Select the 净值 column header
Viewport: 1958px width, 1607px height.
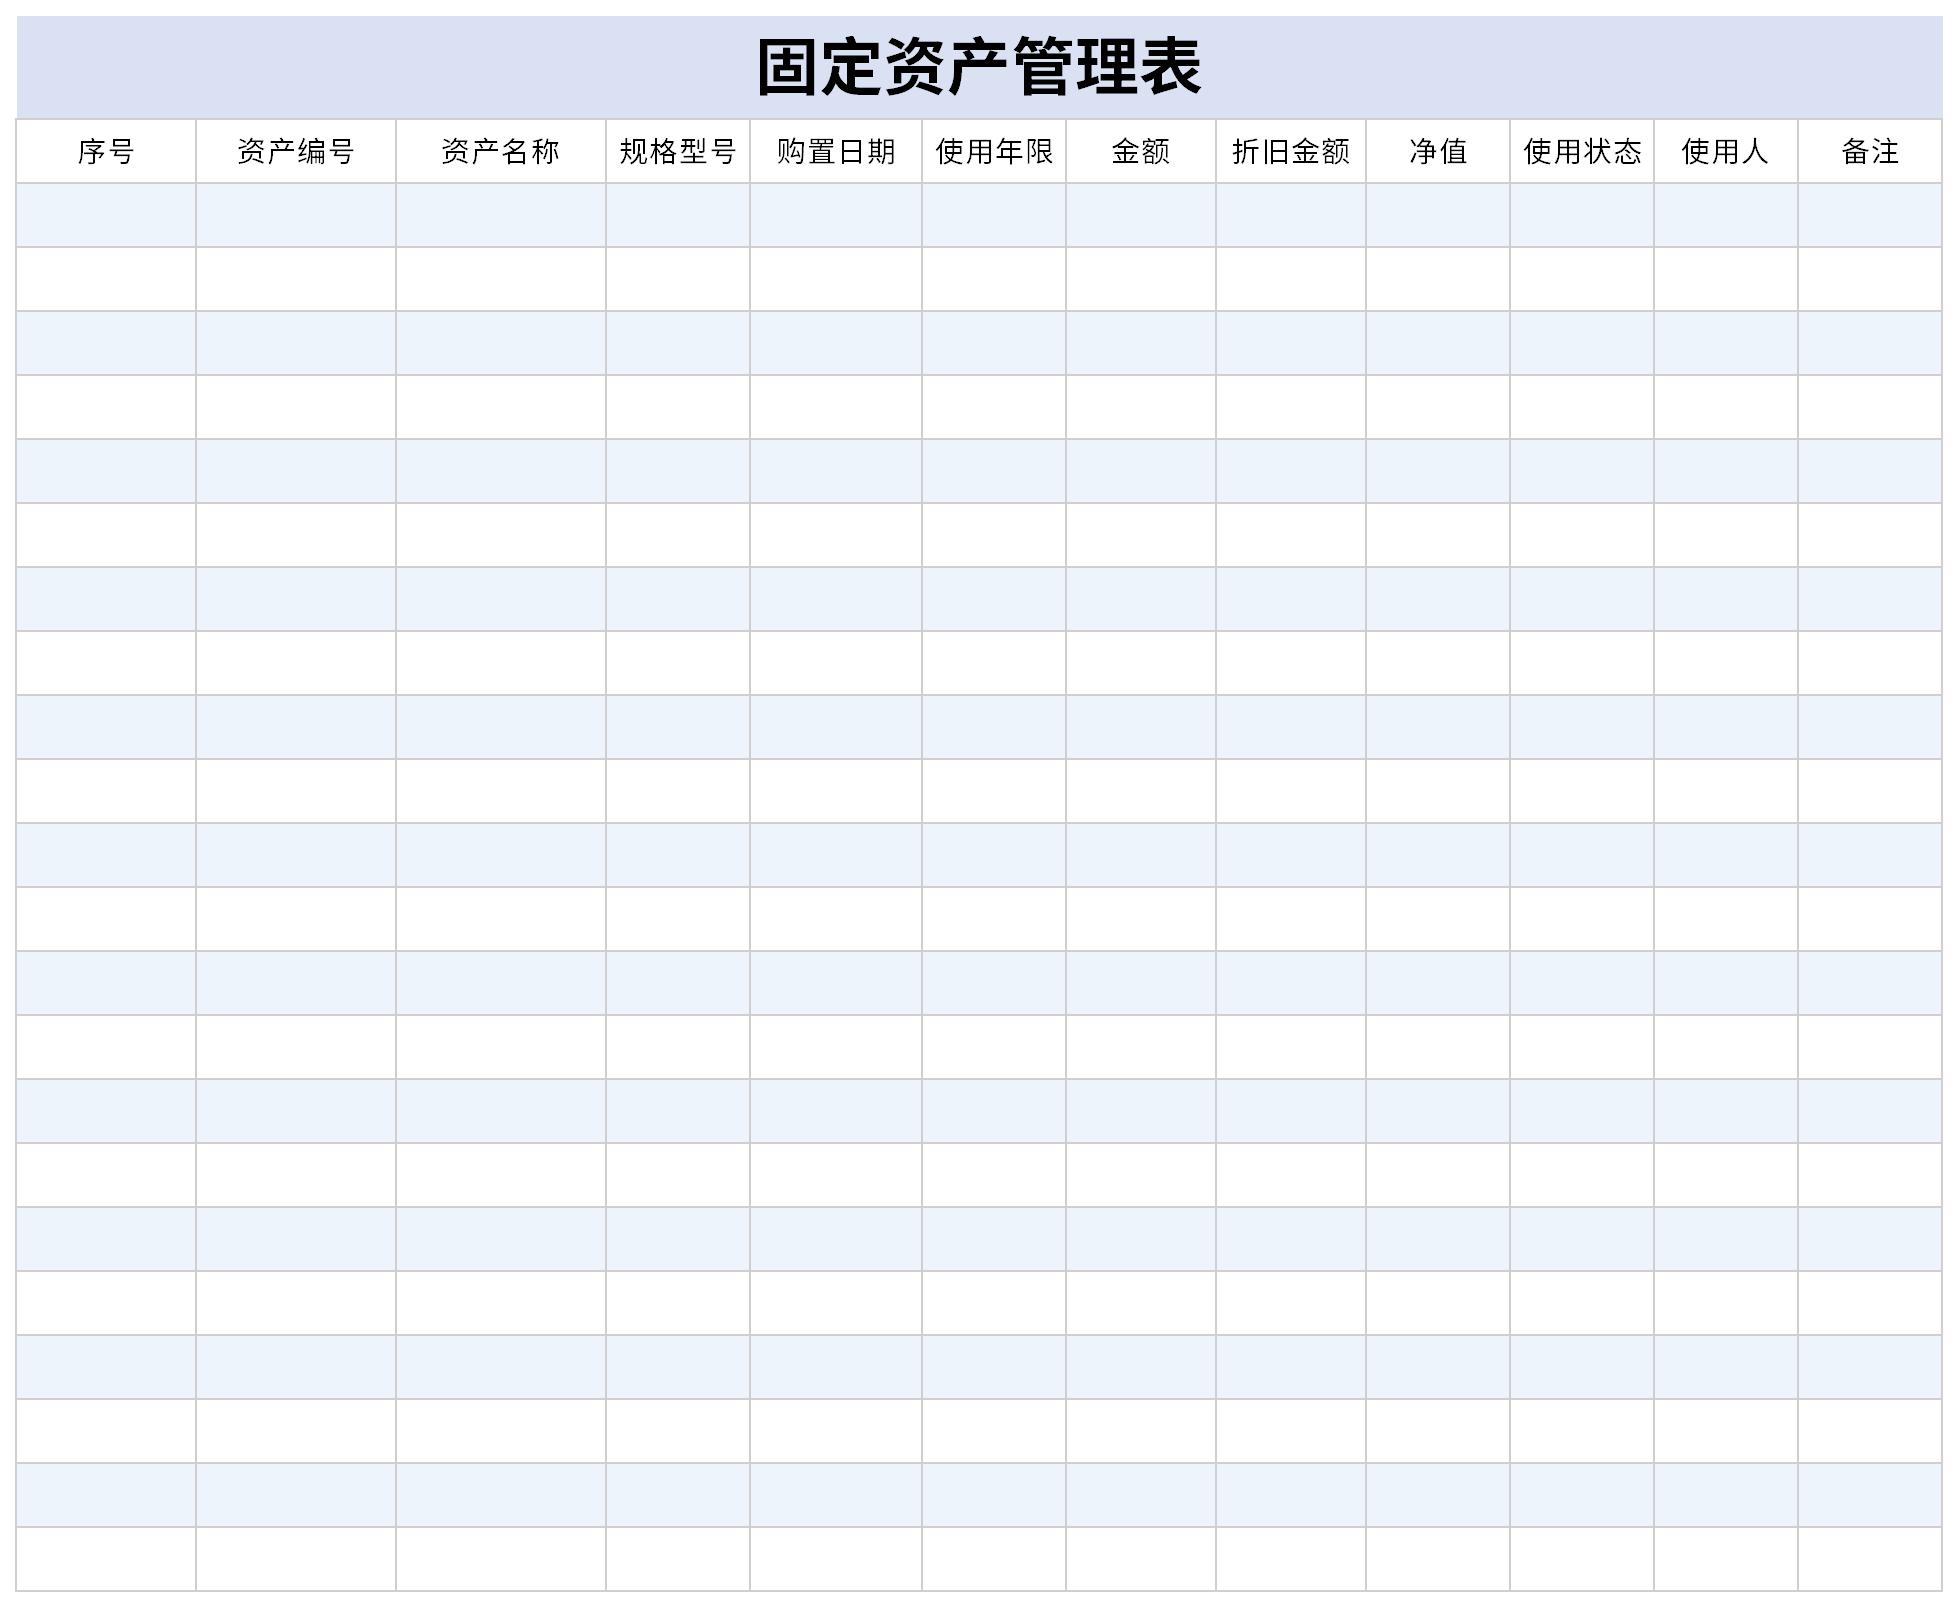click(1437, 152)
